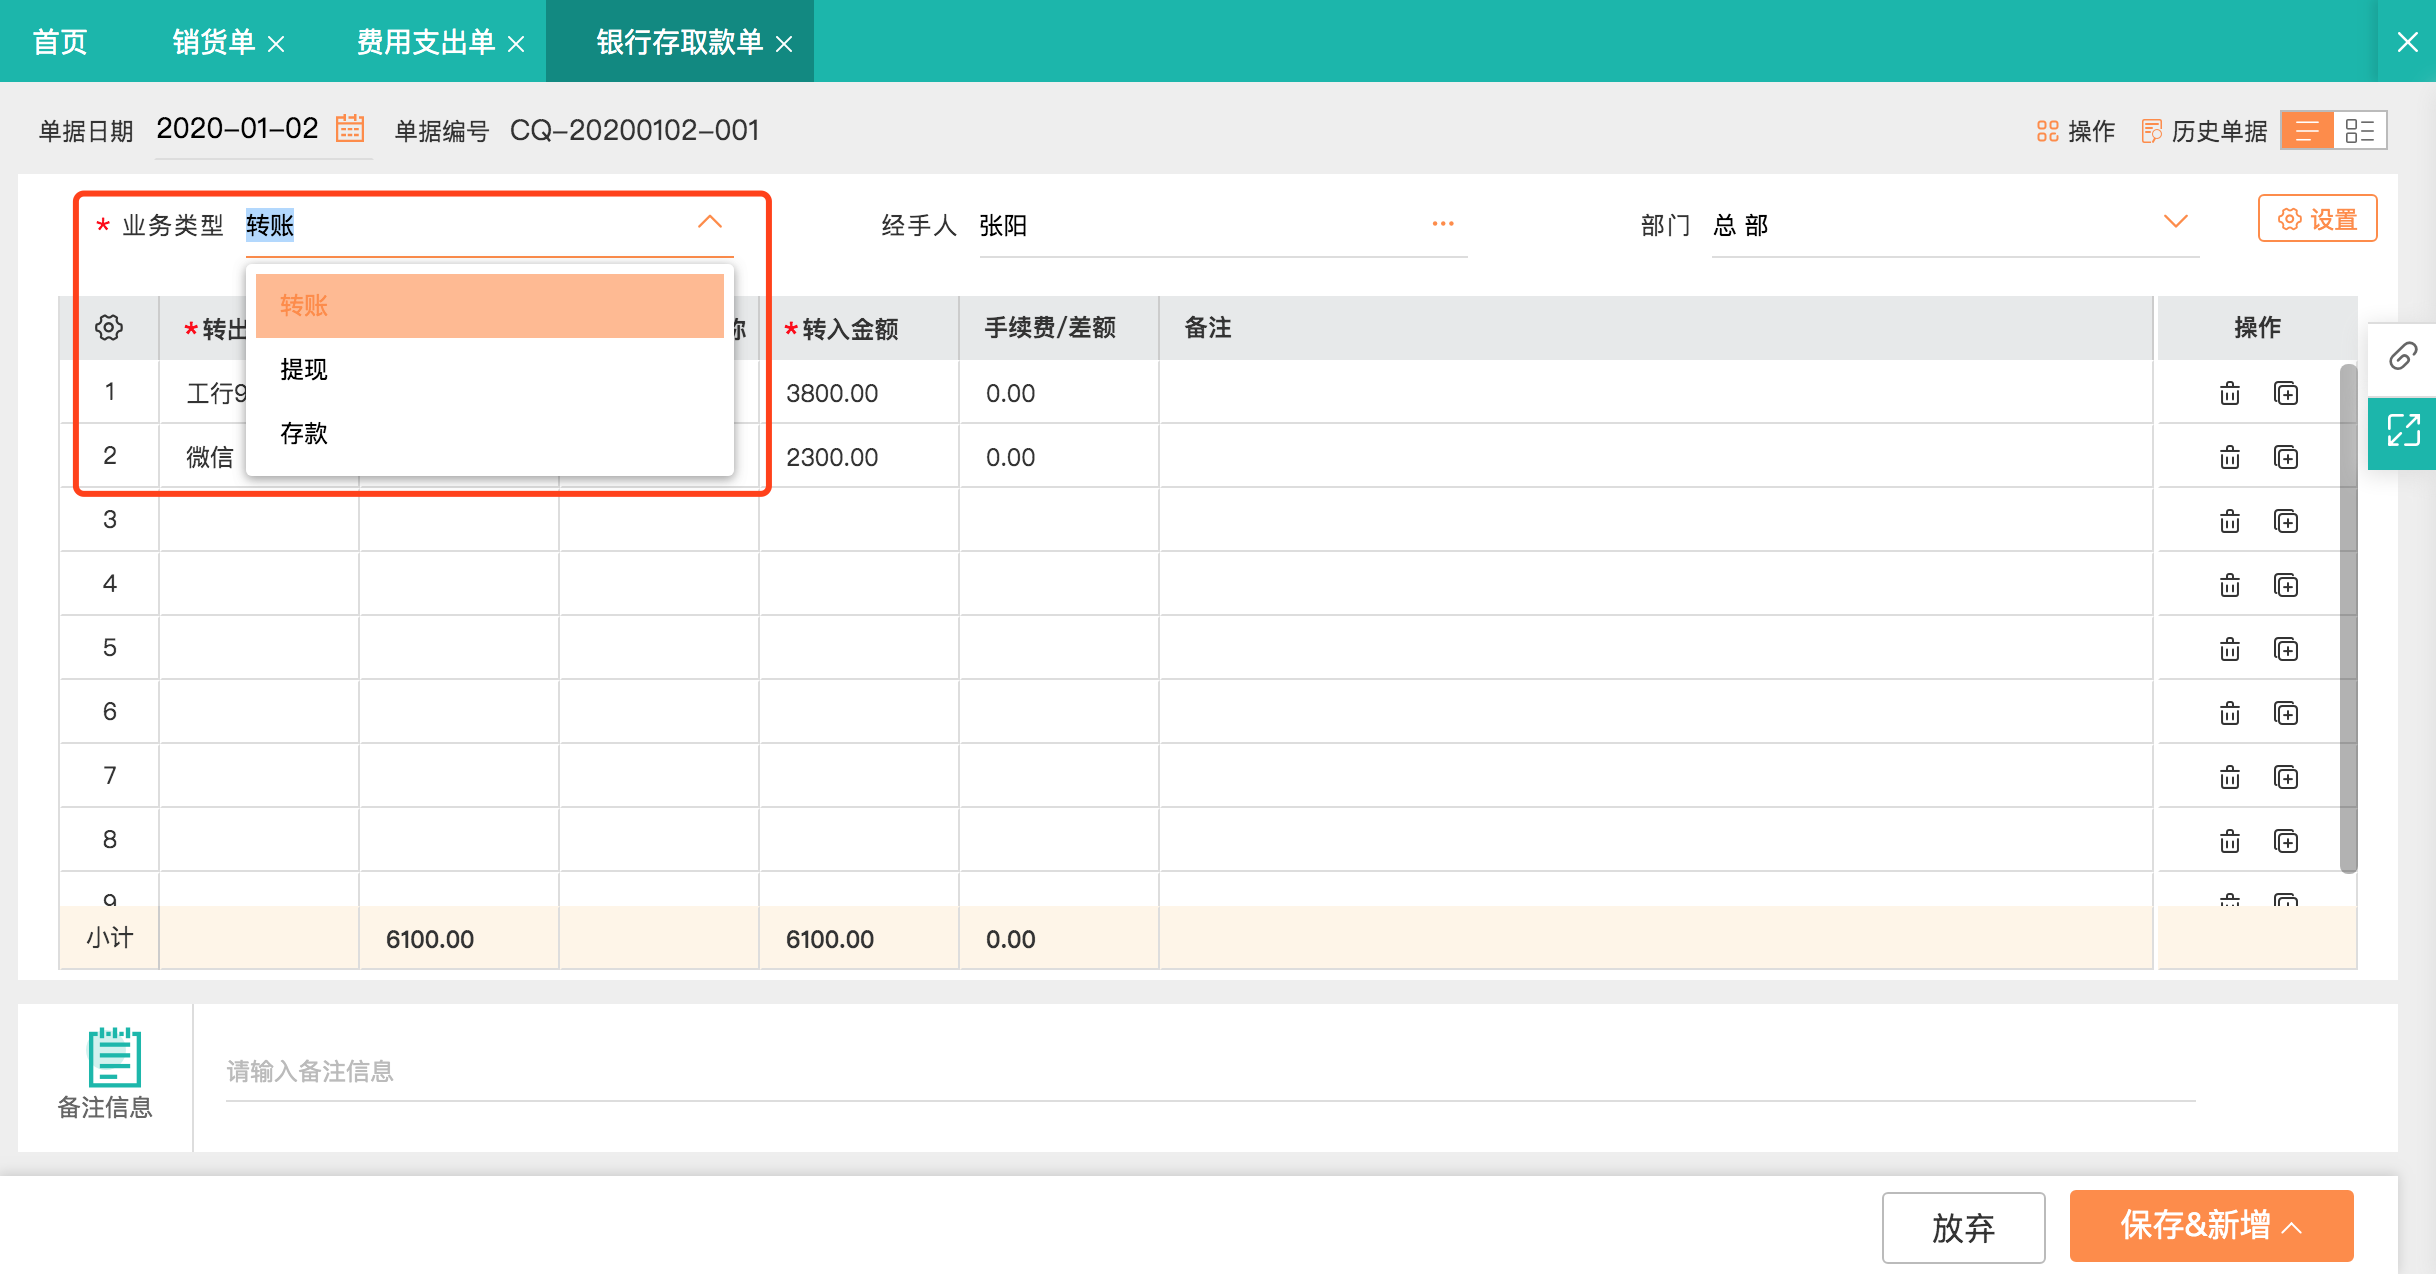Image resolution: width=2436 pixels, height=1274 pixels.
Task: Select 存款 from the business type list
Action: pos(306,432)
